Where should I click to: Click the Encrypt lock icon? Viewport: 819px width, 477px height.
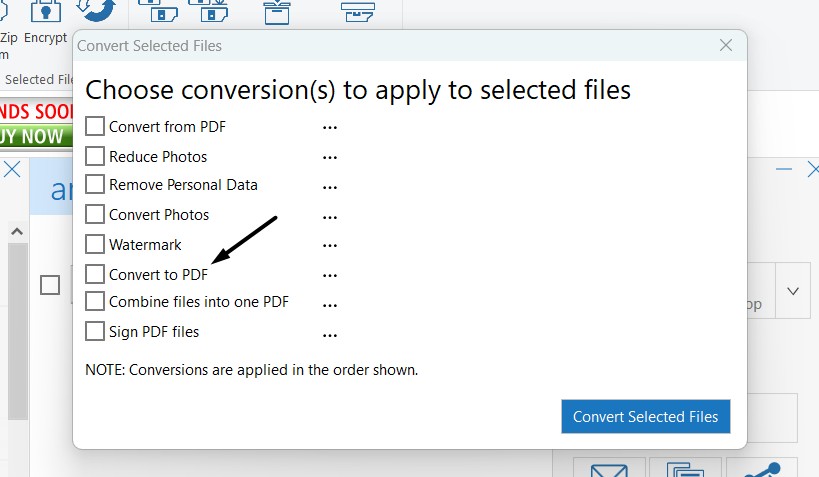point(45,11)
